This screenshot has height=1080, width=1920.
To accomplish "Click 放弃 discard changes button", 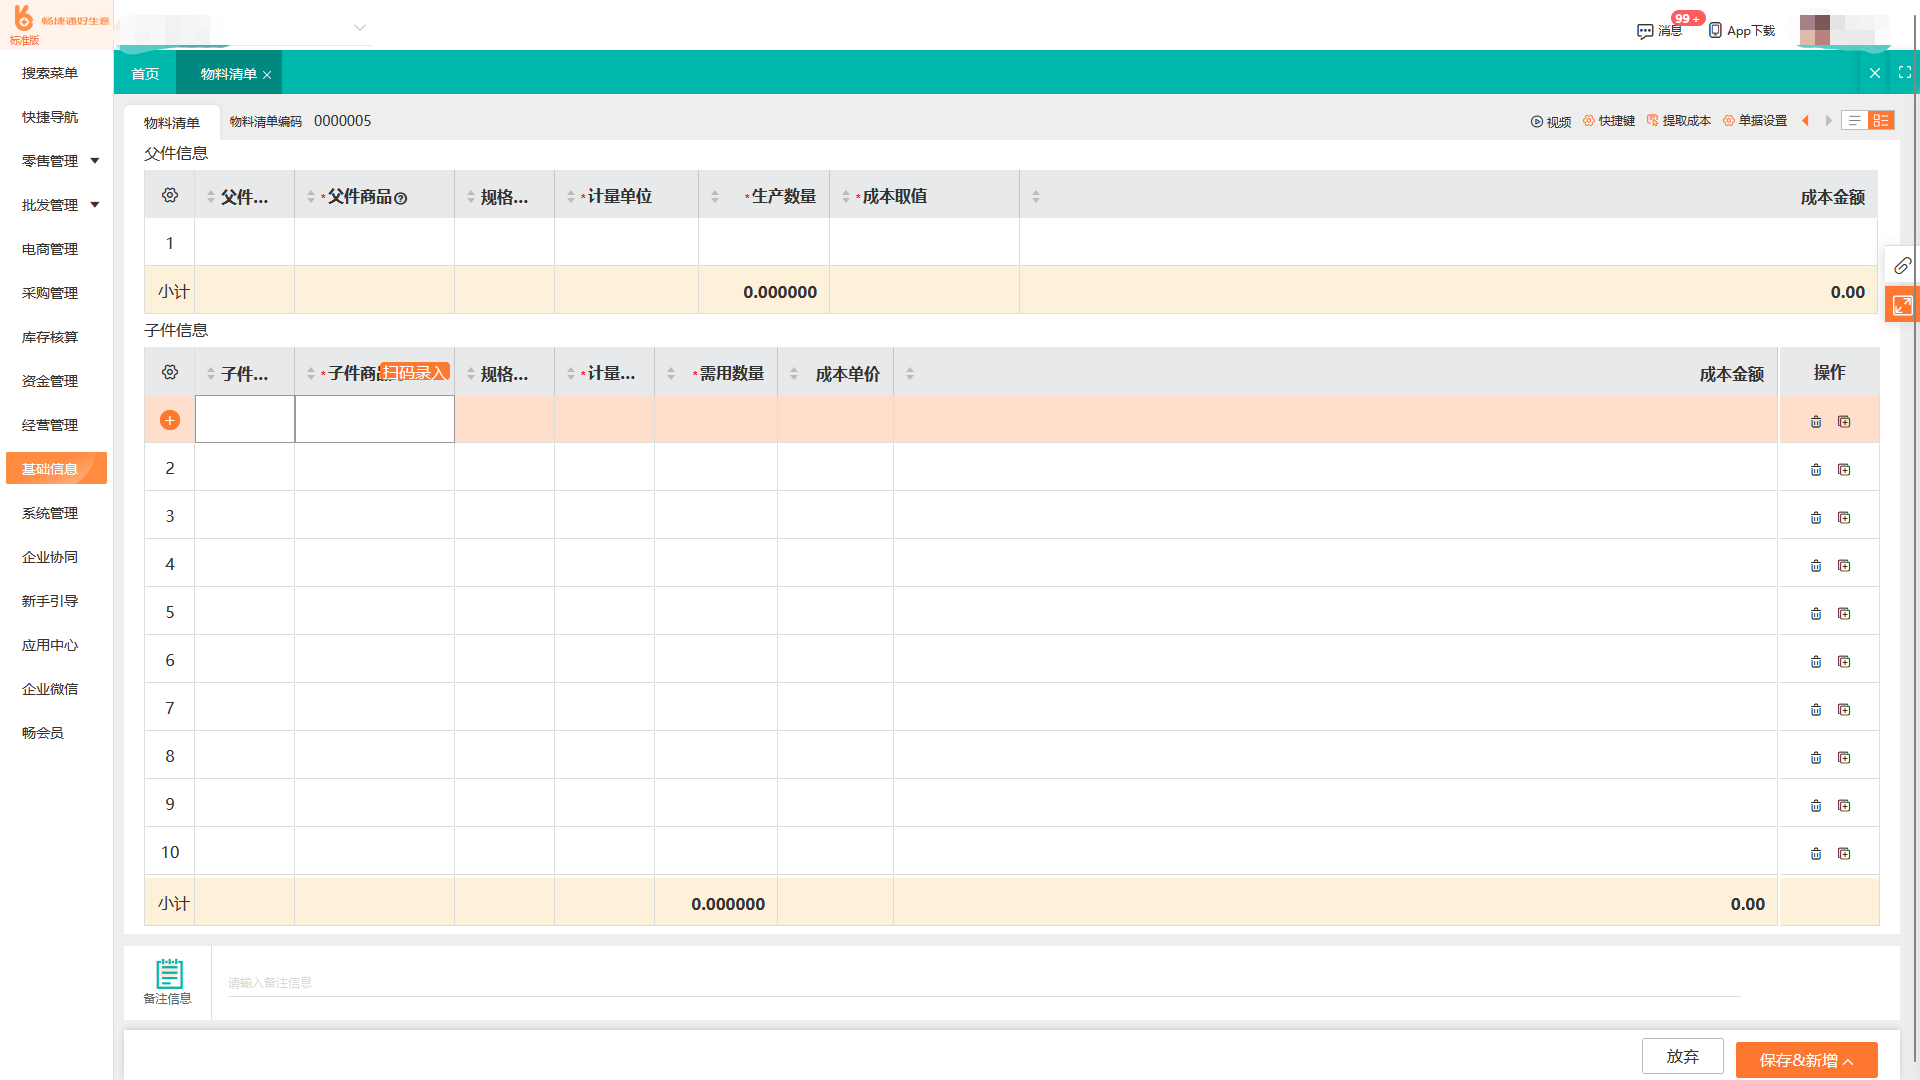I will 1683,1056.
